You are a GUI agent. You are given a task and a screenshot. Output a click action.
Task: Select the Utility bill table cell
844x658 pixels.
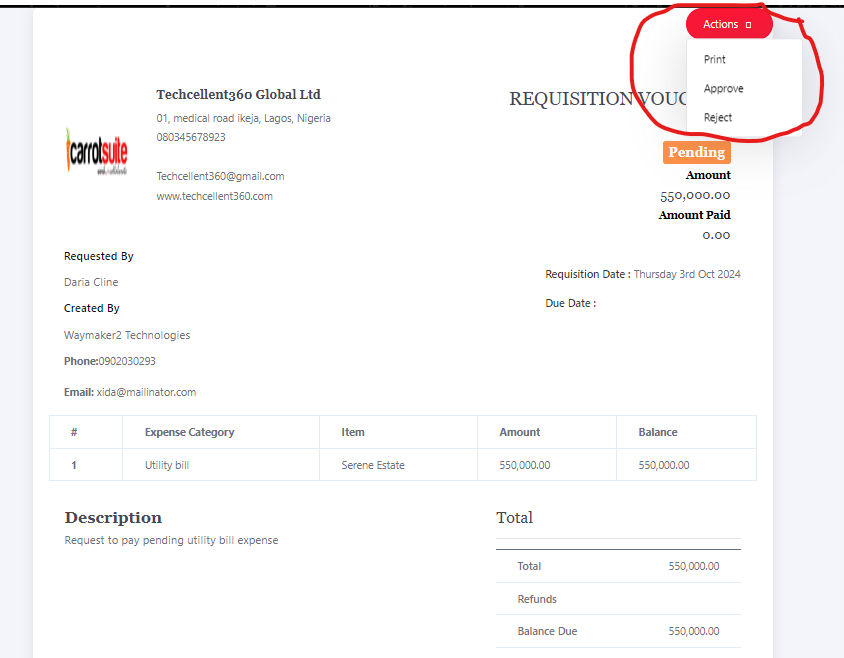click(167, 465)
